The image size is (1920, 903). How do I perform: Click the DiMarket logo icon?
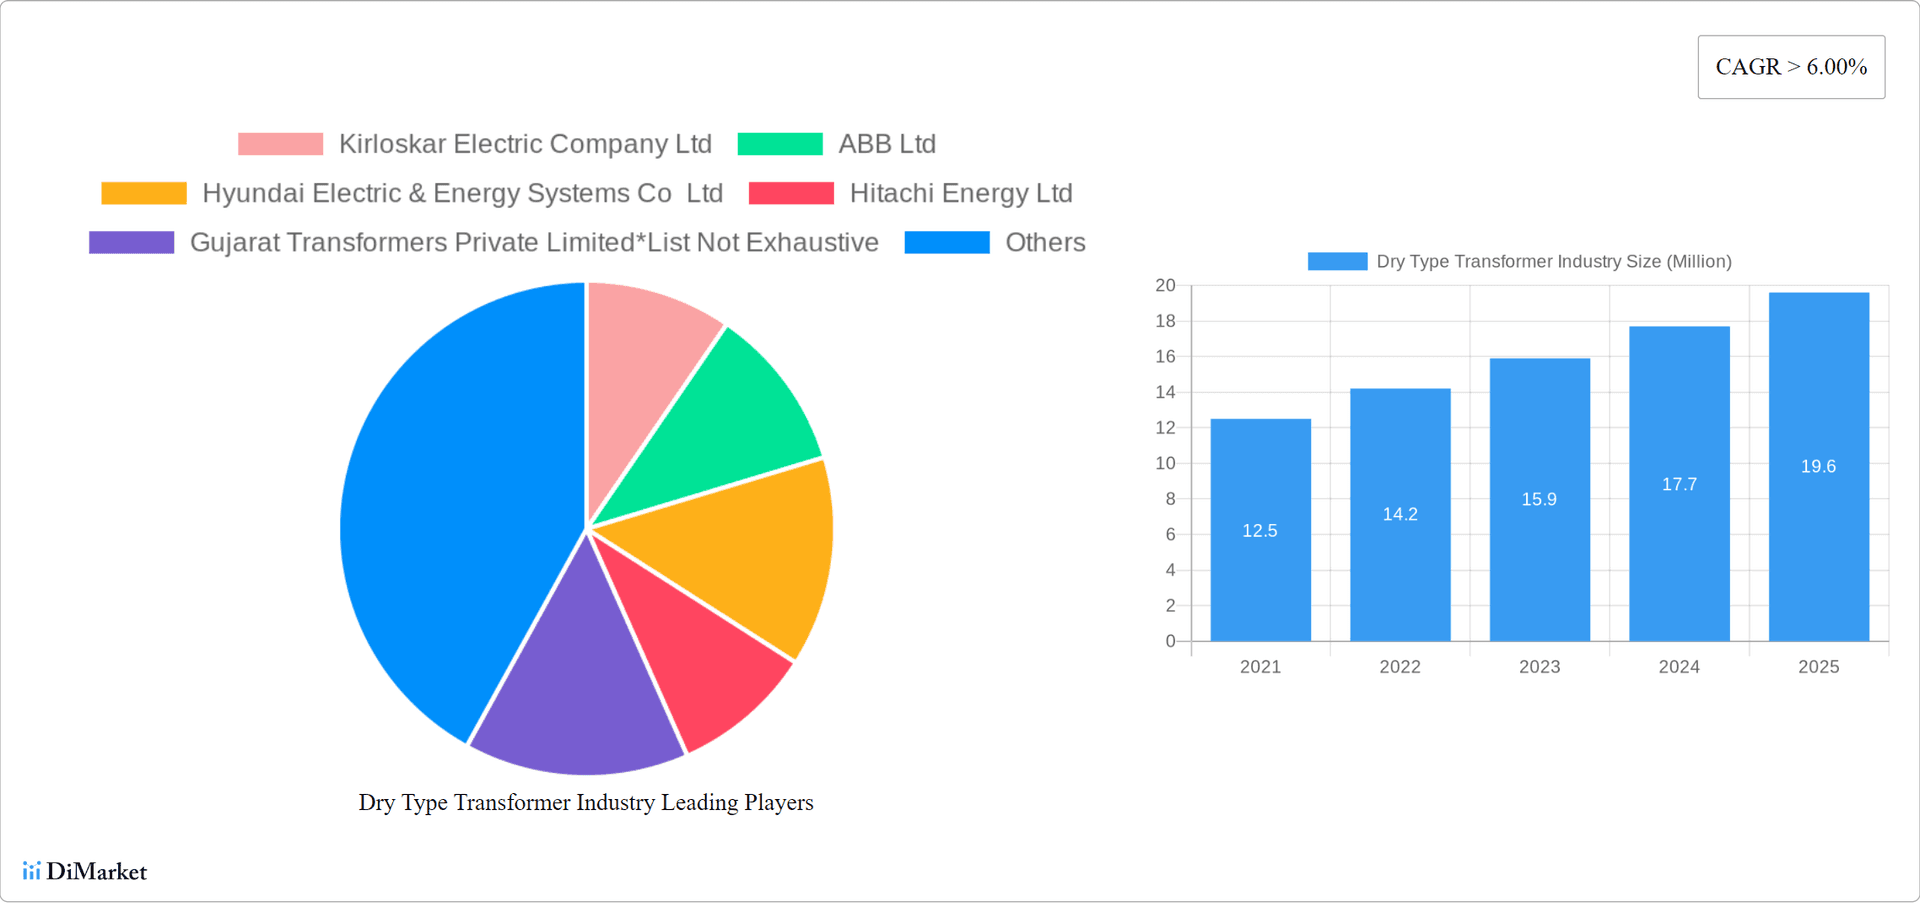33,871
